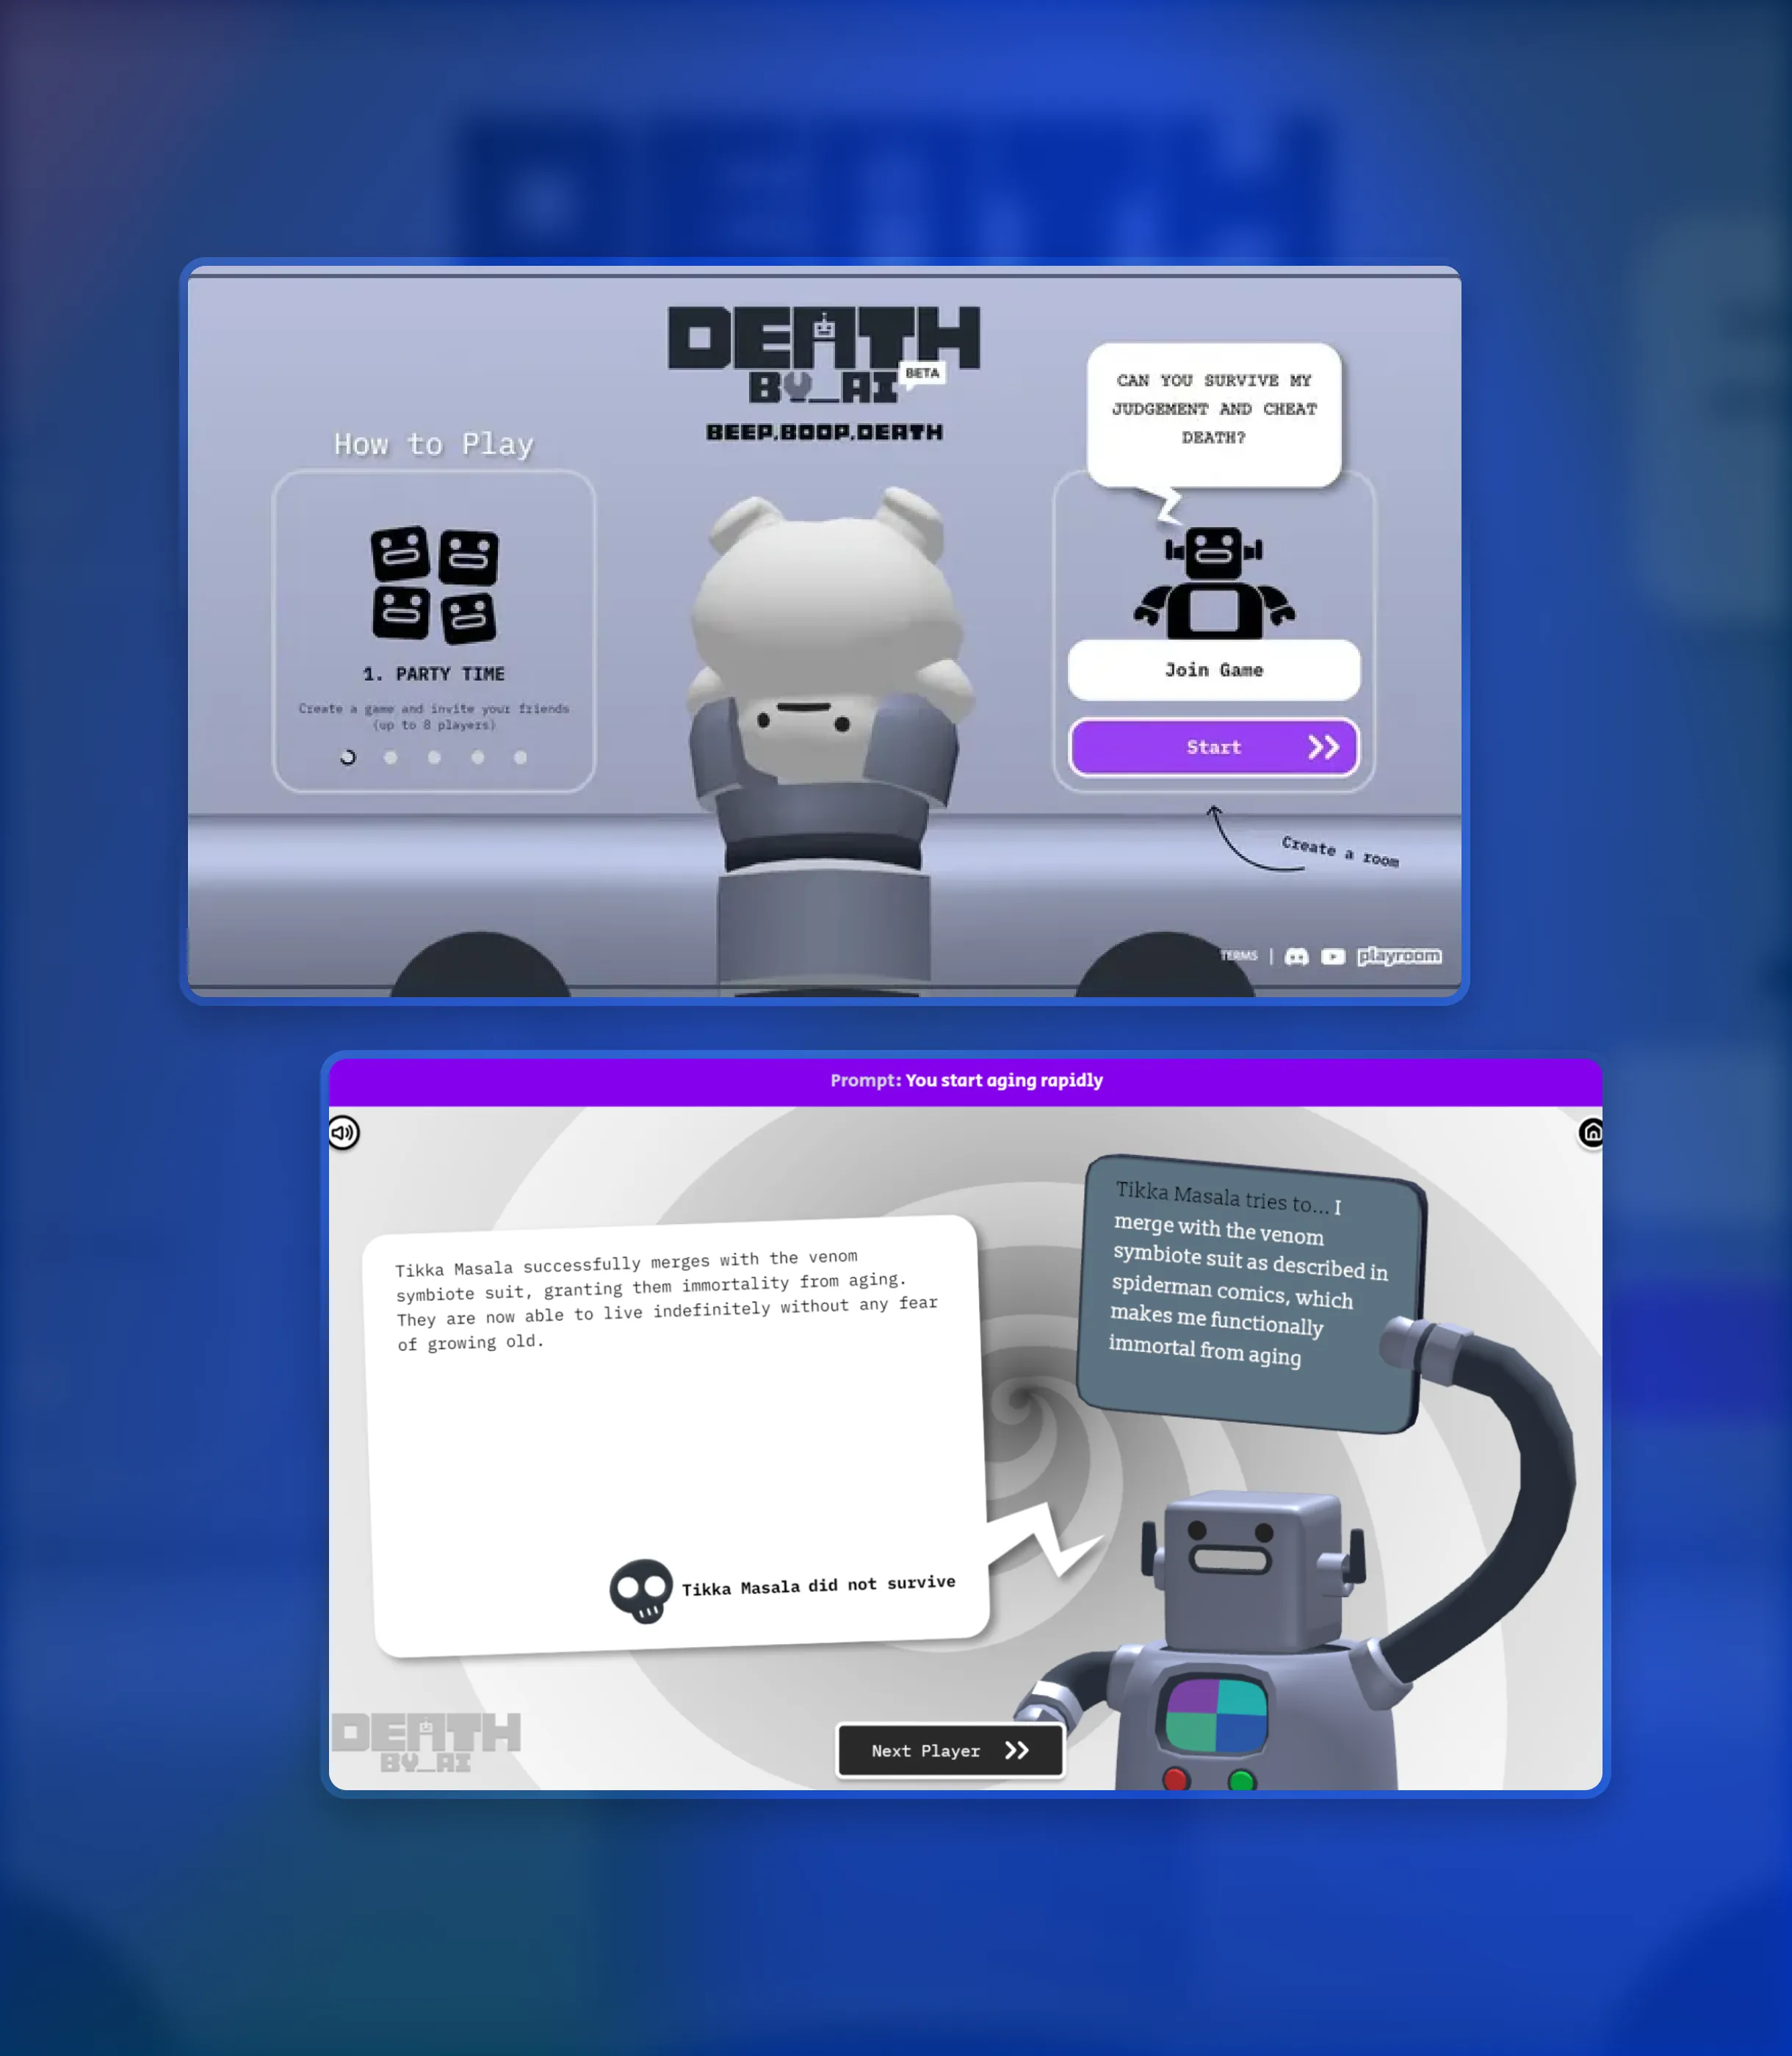Image resolution: width=1792 pixels, height=2056 pixels.
Task: Click the Discord icon in the footer
Action: tap(1296, 955)
